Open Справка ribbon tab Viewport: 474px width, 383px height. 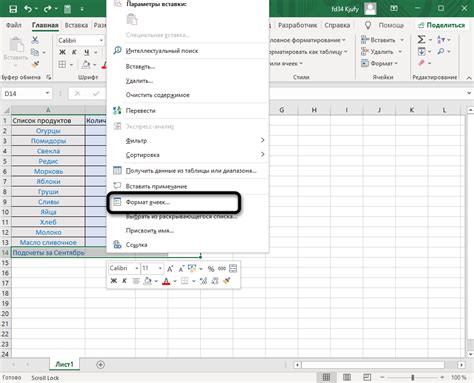[x=337, y=25]
